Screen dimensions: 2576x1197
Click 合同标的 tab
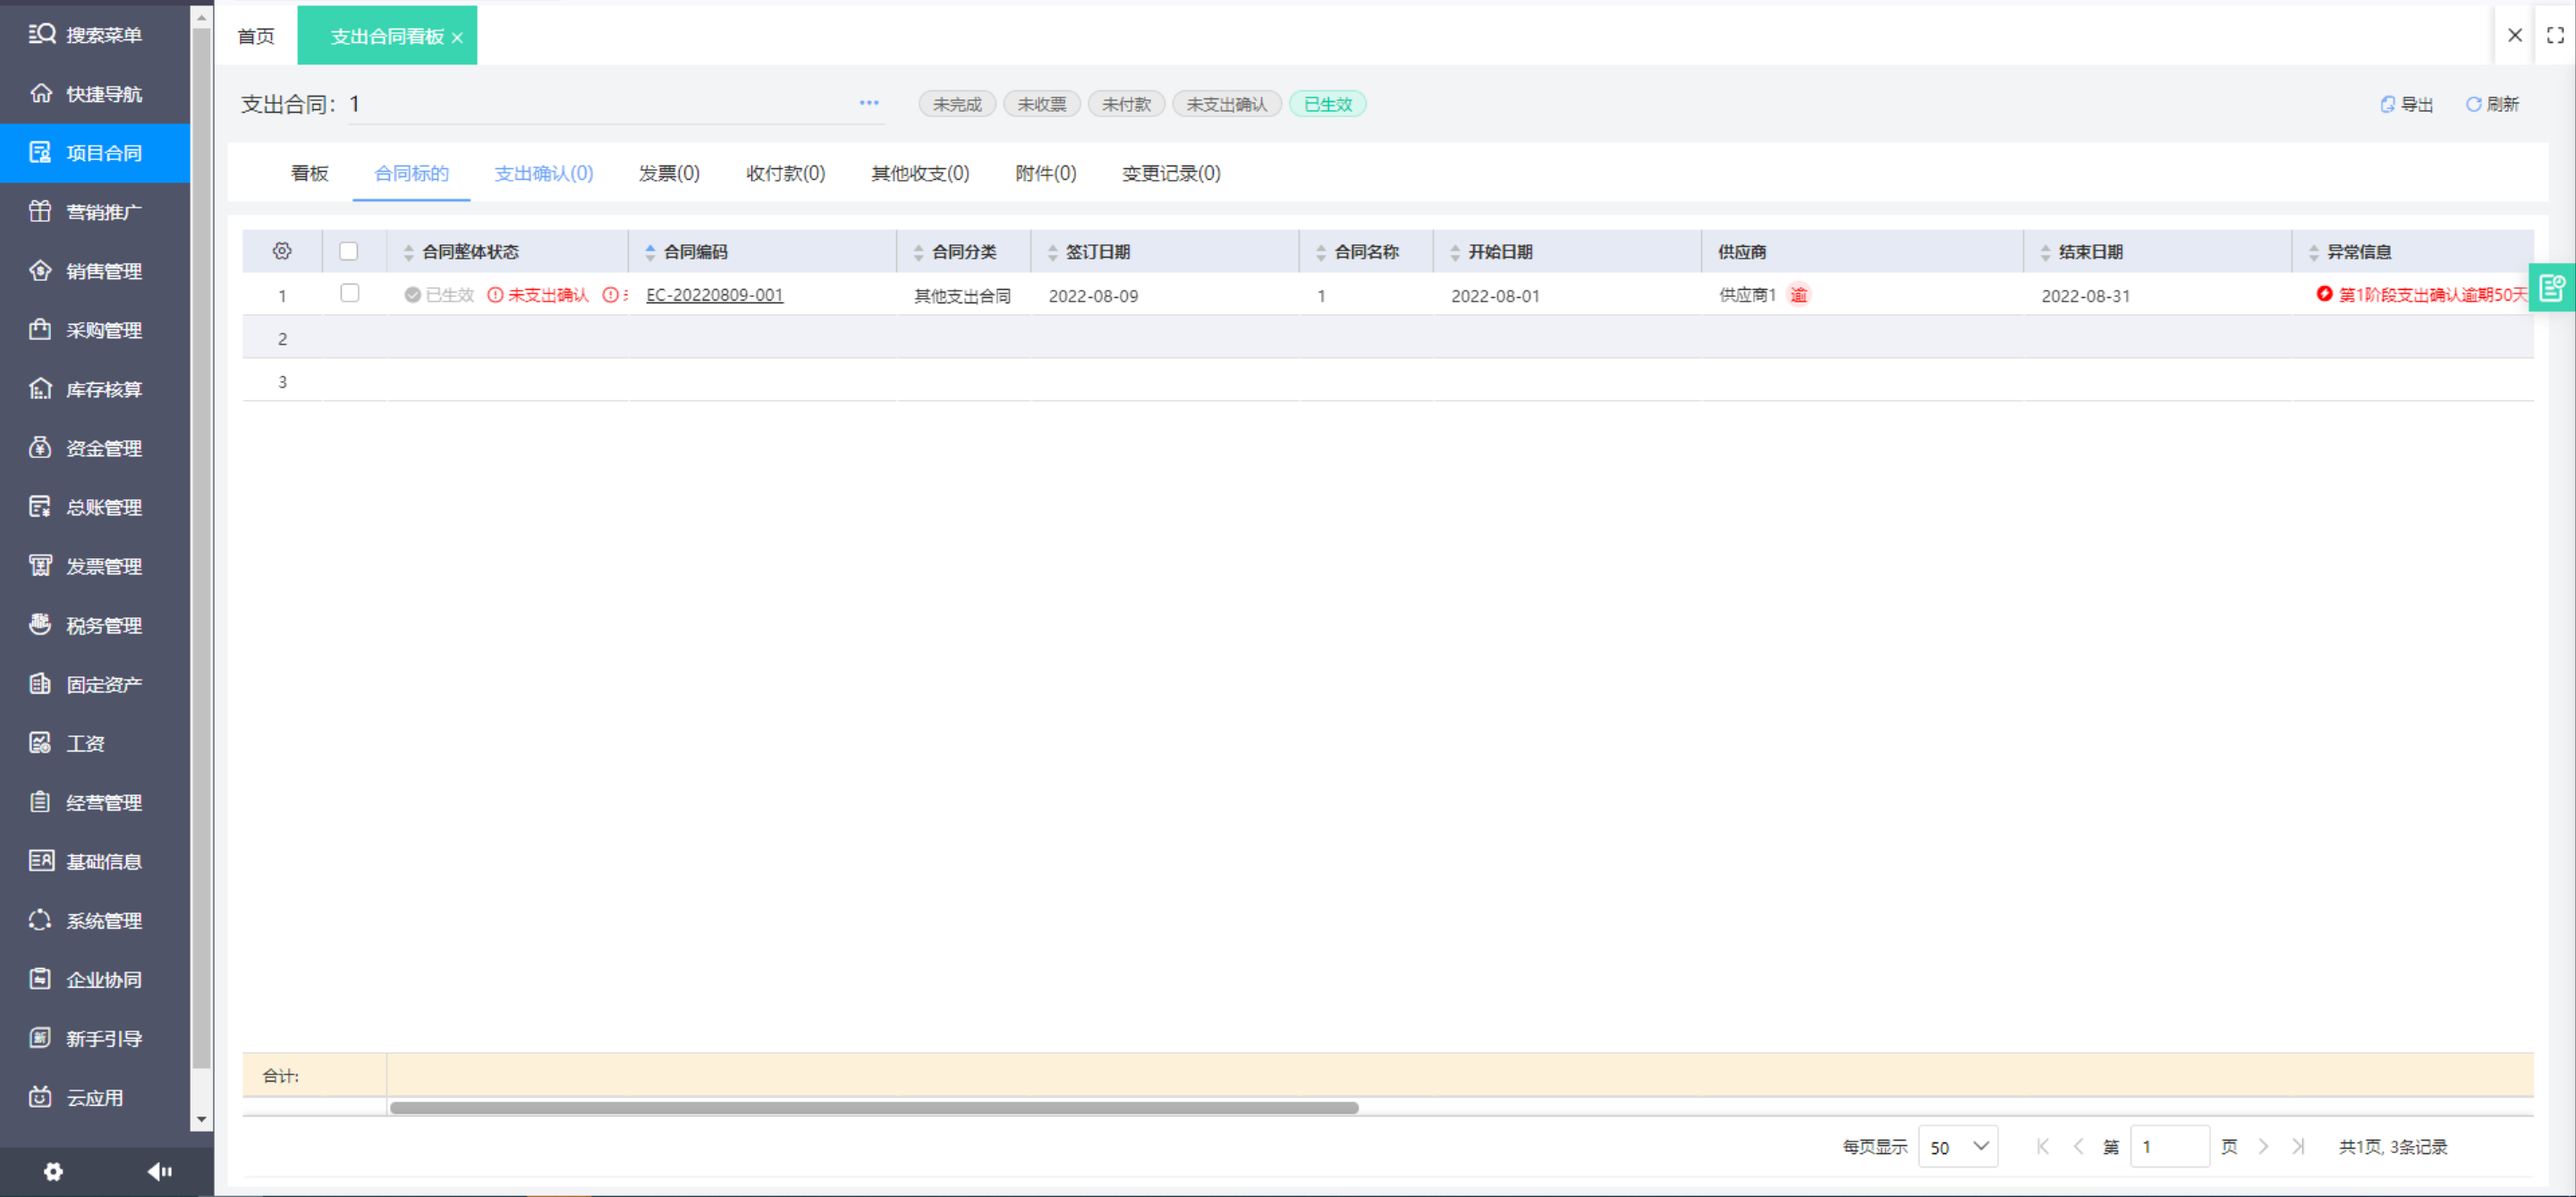(411, 173)
